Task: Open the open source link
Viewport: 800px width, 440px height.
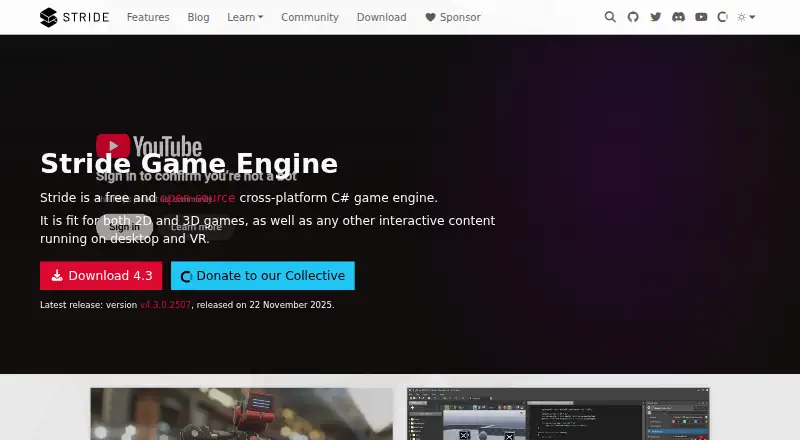Action: pos(197,198)
